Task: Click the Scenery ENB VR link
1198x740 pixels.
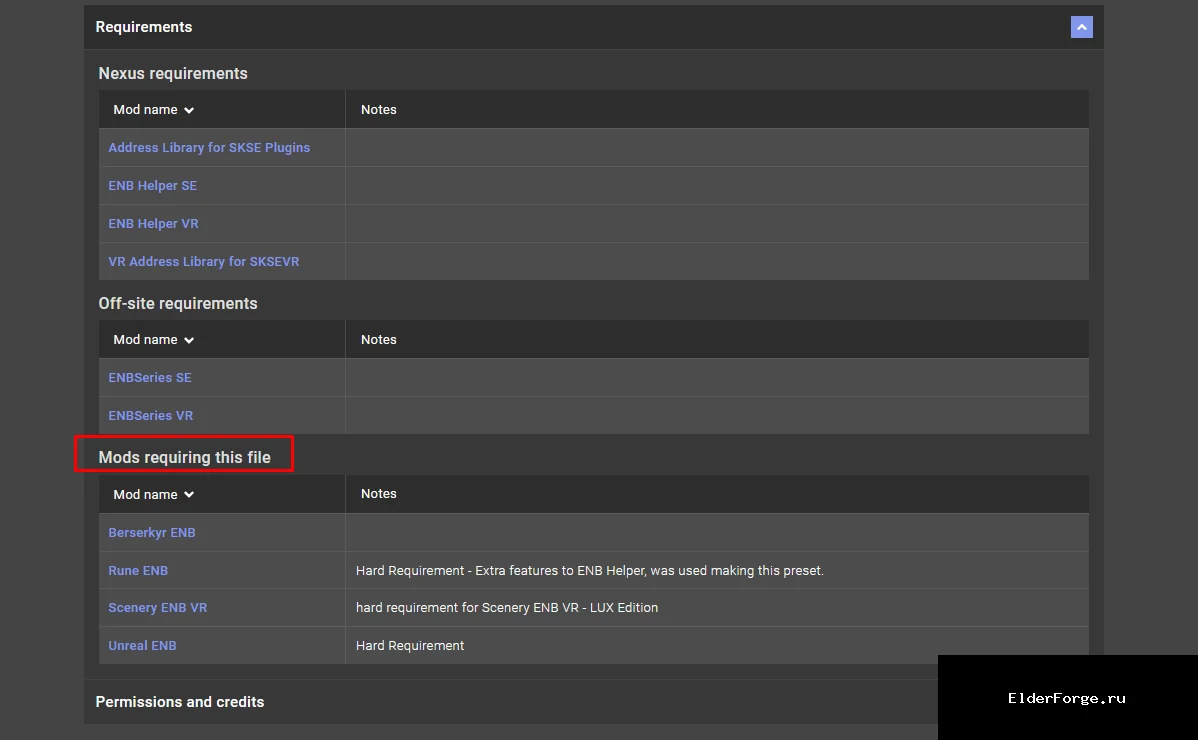Action: [x=157, y=607]
